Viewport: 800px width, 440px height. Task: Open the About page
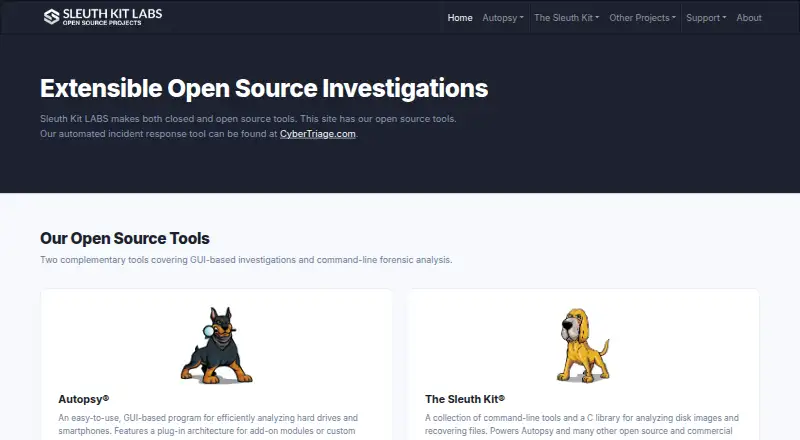coord(748,18)
